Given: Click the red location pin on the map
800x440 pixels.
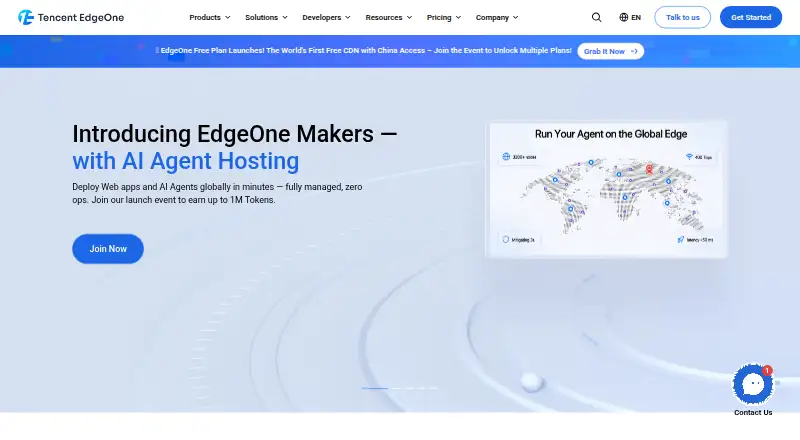Looking at the screenshot, I should [649, 169].
